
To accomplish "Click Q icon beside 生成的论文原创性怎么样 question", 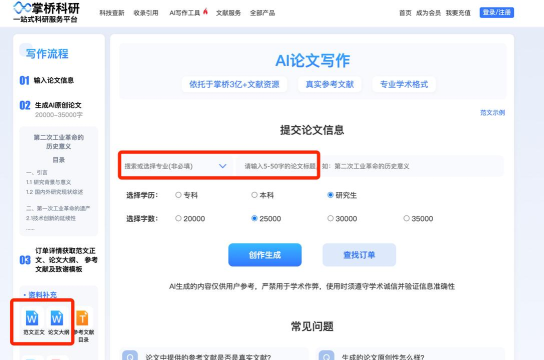I will (326, 355).
